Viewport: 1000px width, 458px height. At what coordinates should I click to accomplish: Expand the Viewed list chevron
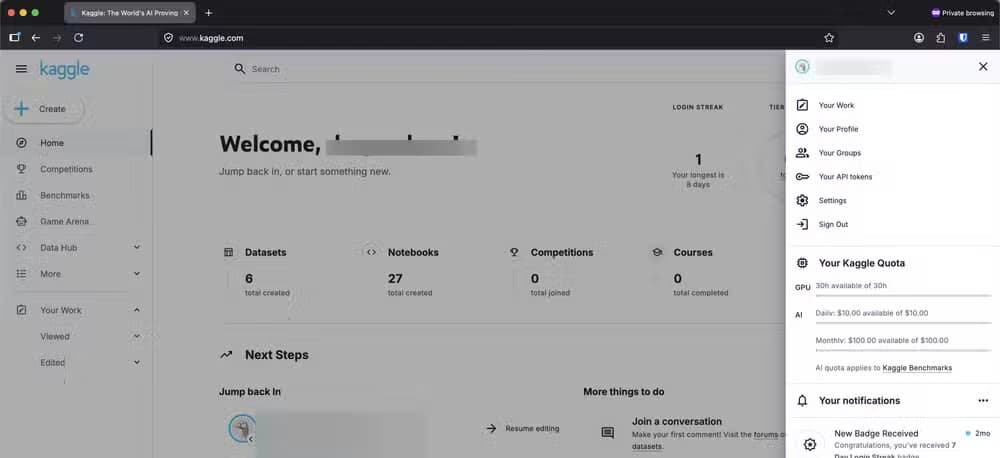tap(136, 336)
